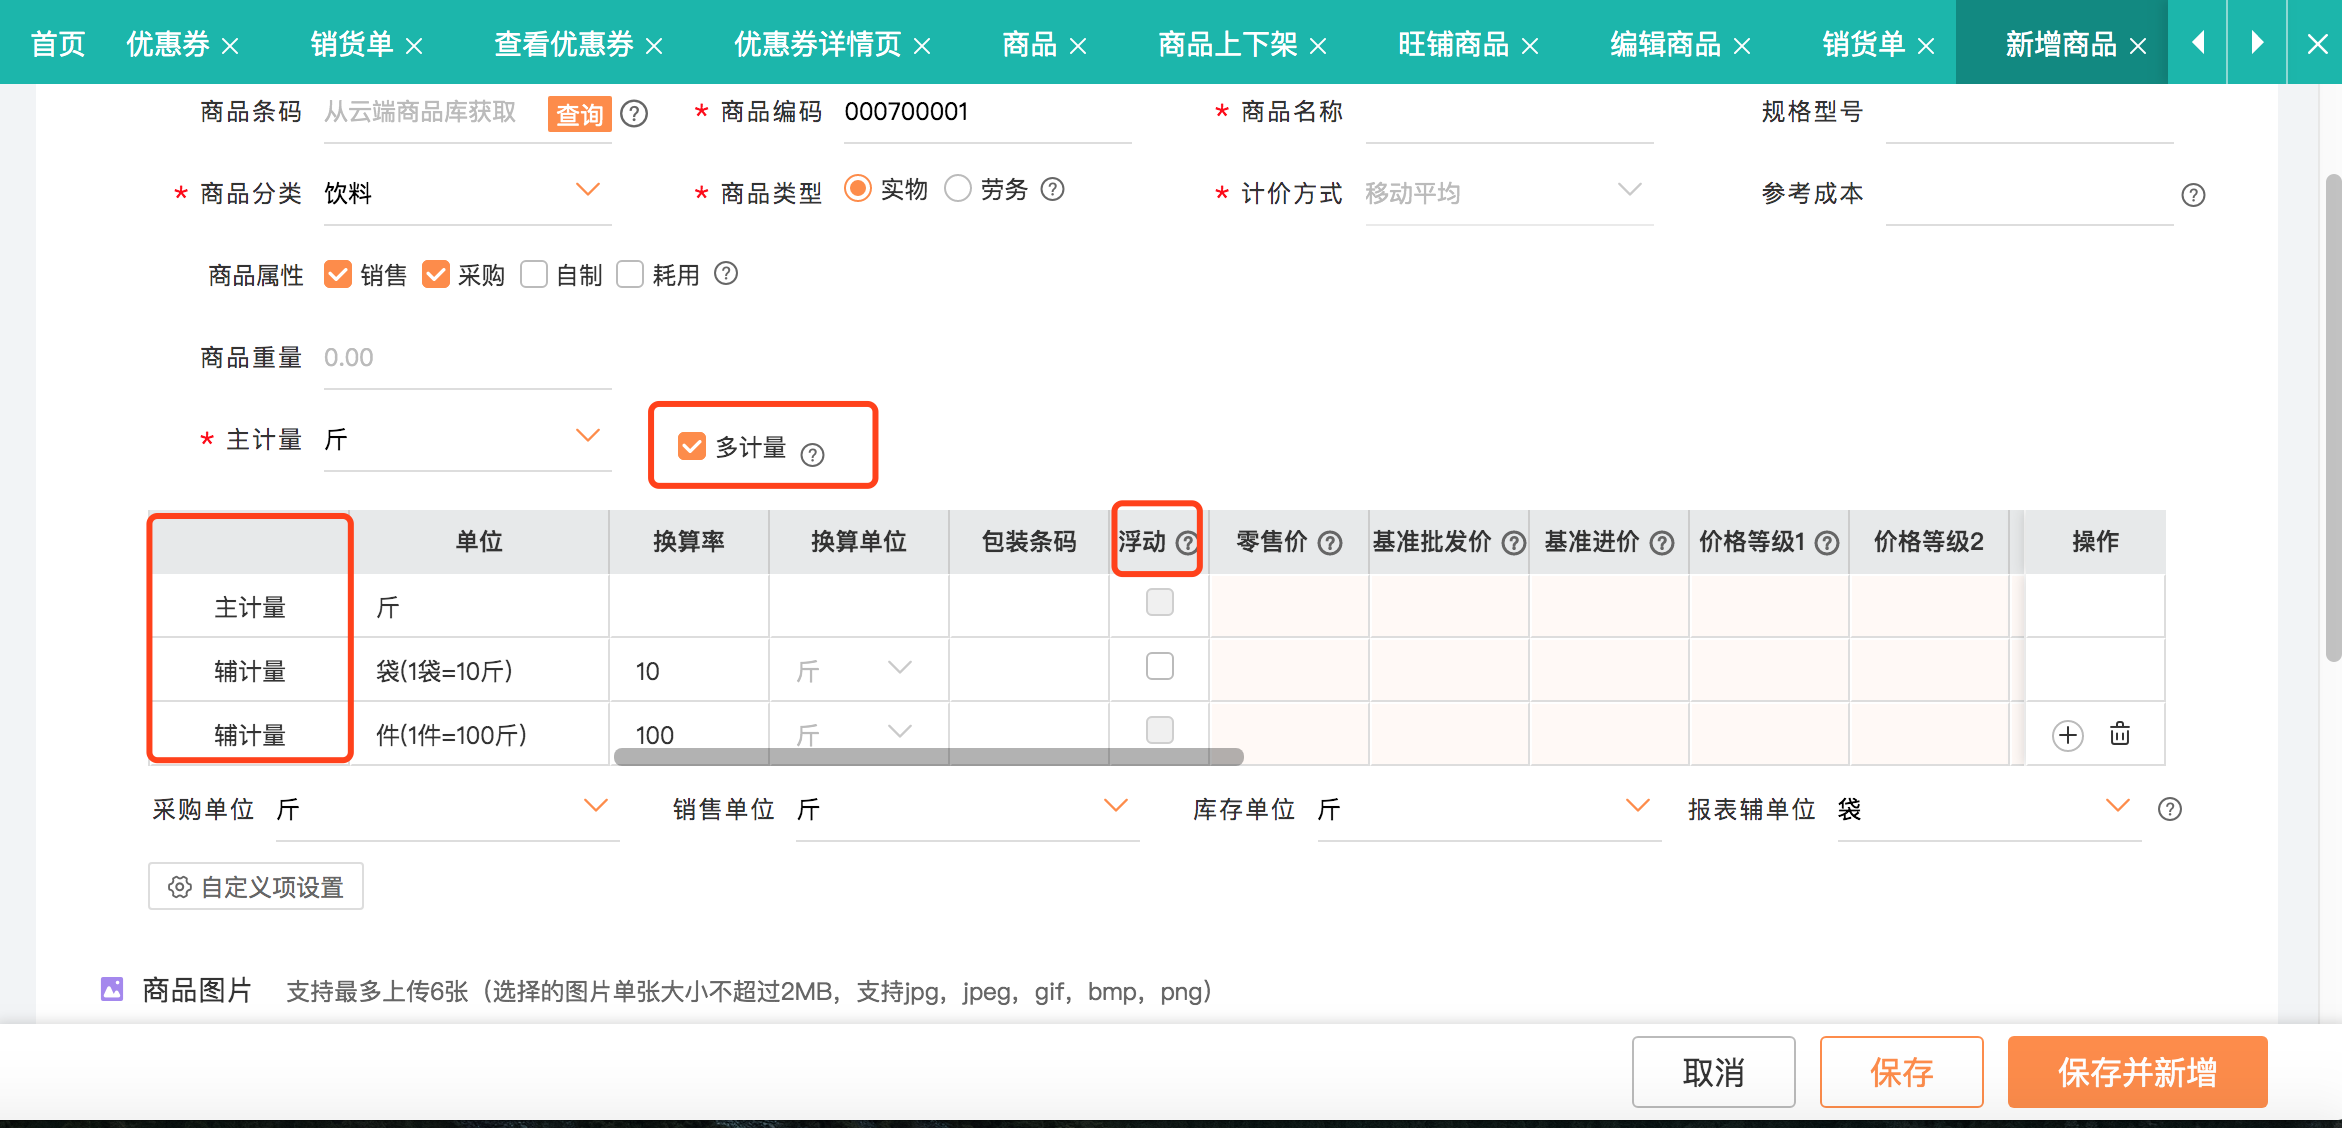Click the help icon next to 浮动

click(1187, 542)
